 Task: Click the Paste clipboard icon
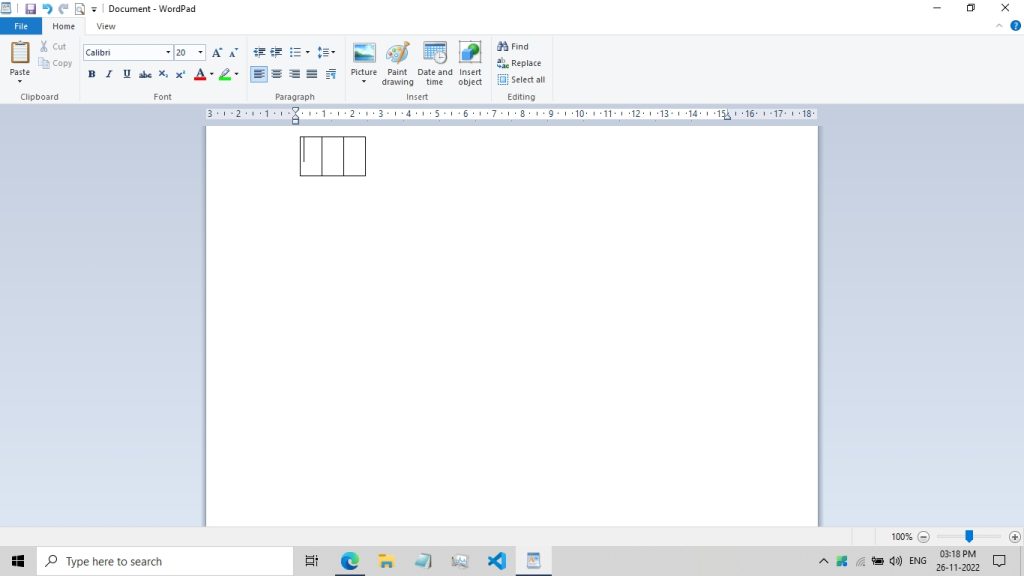20,52
